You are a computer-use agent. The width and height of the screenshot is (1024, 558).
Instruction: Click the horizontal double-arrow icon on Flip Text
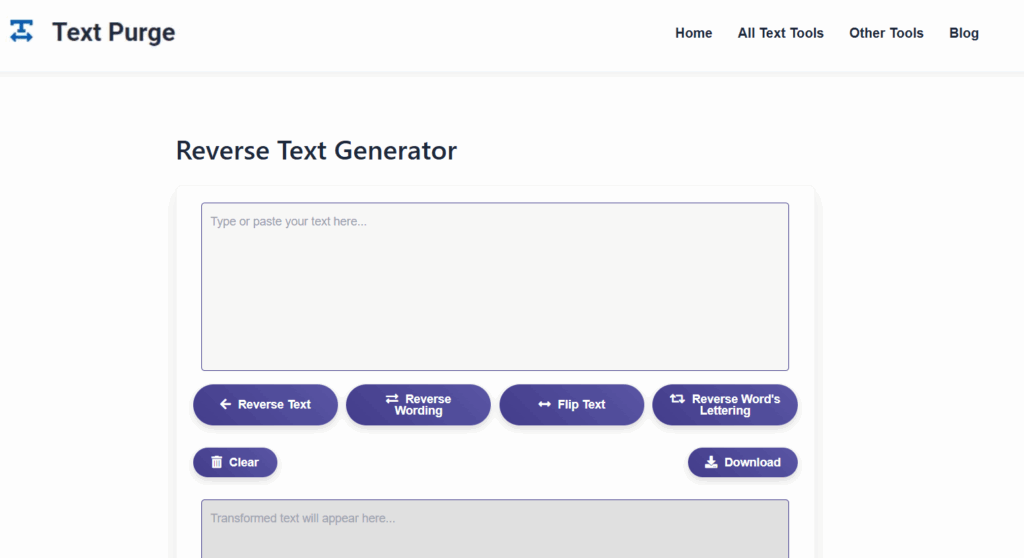pos(544,405)
